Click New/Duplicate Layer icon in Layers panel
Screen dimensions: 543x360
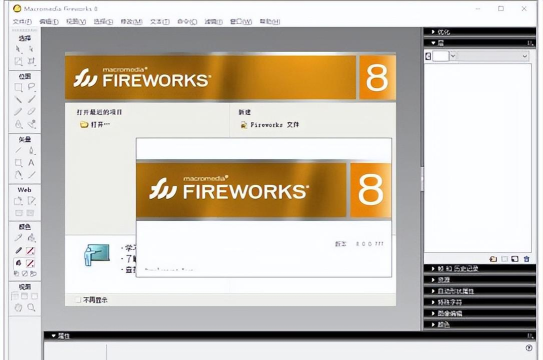493,259
